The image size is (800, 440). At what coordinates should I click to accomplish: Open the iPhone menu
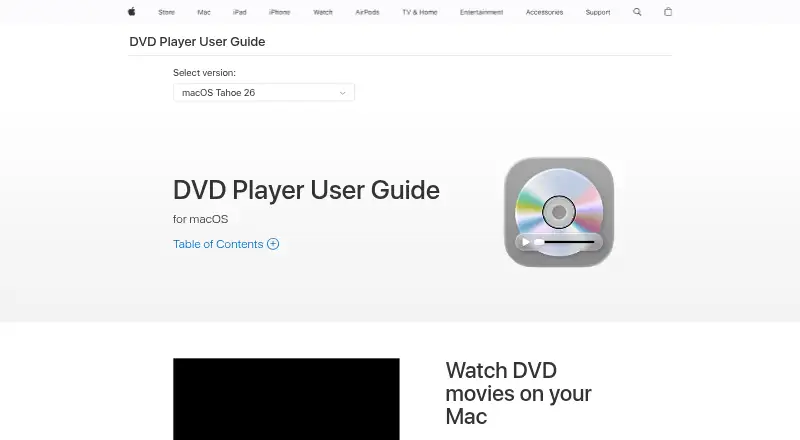(x=280, y=12)
